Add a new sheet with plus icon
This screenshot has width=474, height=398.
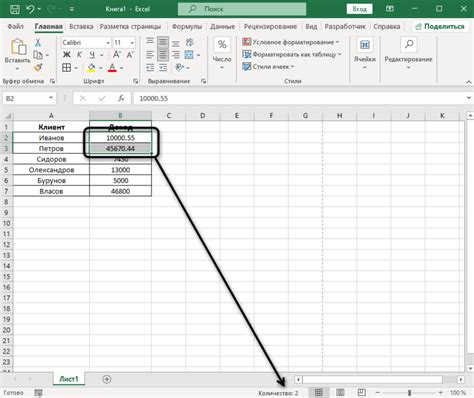pyautogui.click(x=107, y=379)
